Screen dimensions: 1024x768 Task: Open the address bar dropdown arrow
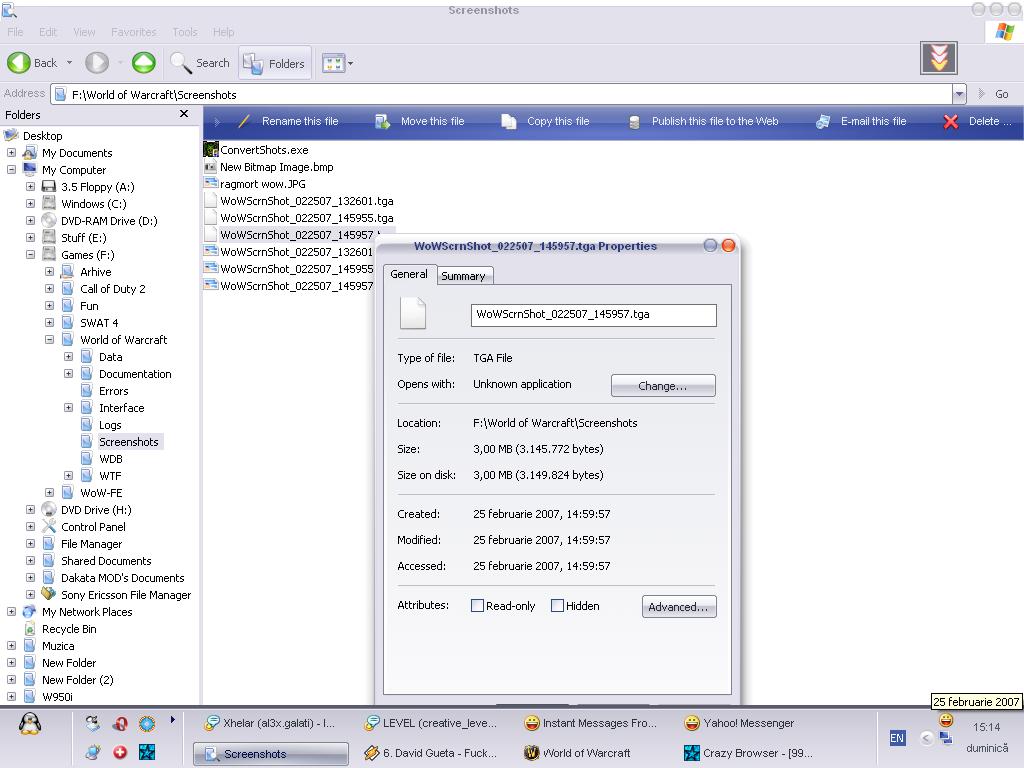coord(959,94)
